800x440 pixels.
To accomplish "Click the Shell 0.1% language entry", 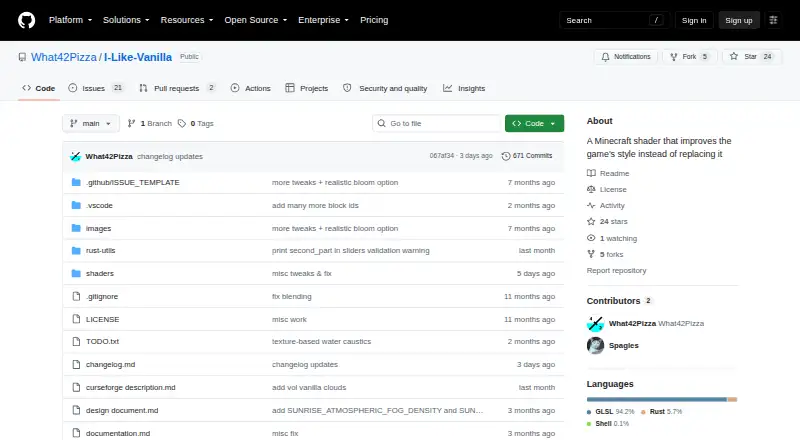I will (608, 424).
